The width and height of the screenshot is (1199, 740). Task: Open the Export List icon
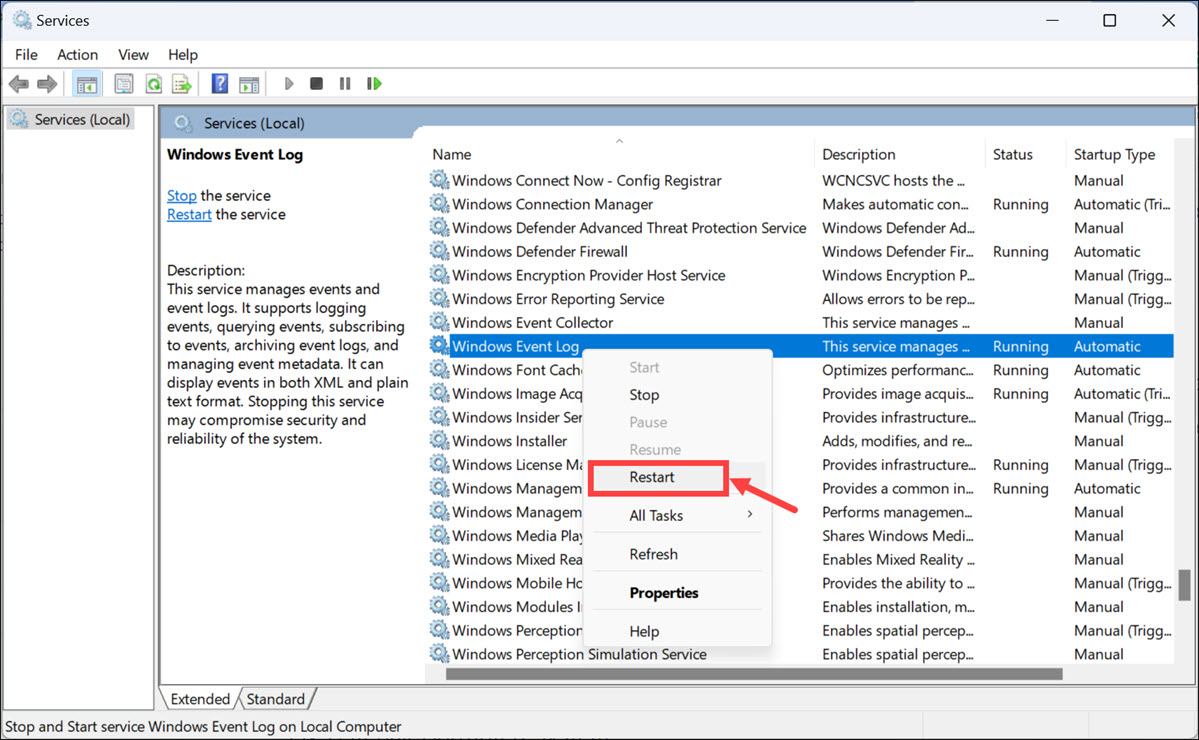coord(182,83)
